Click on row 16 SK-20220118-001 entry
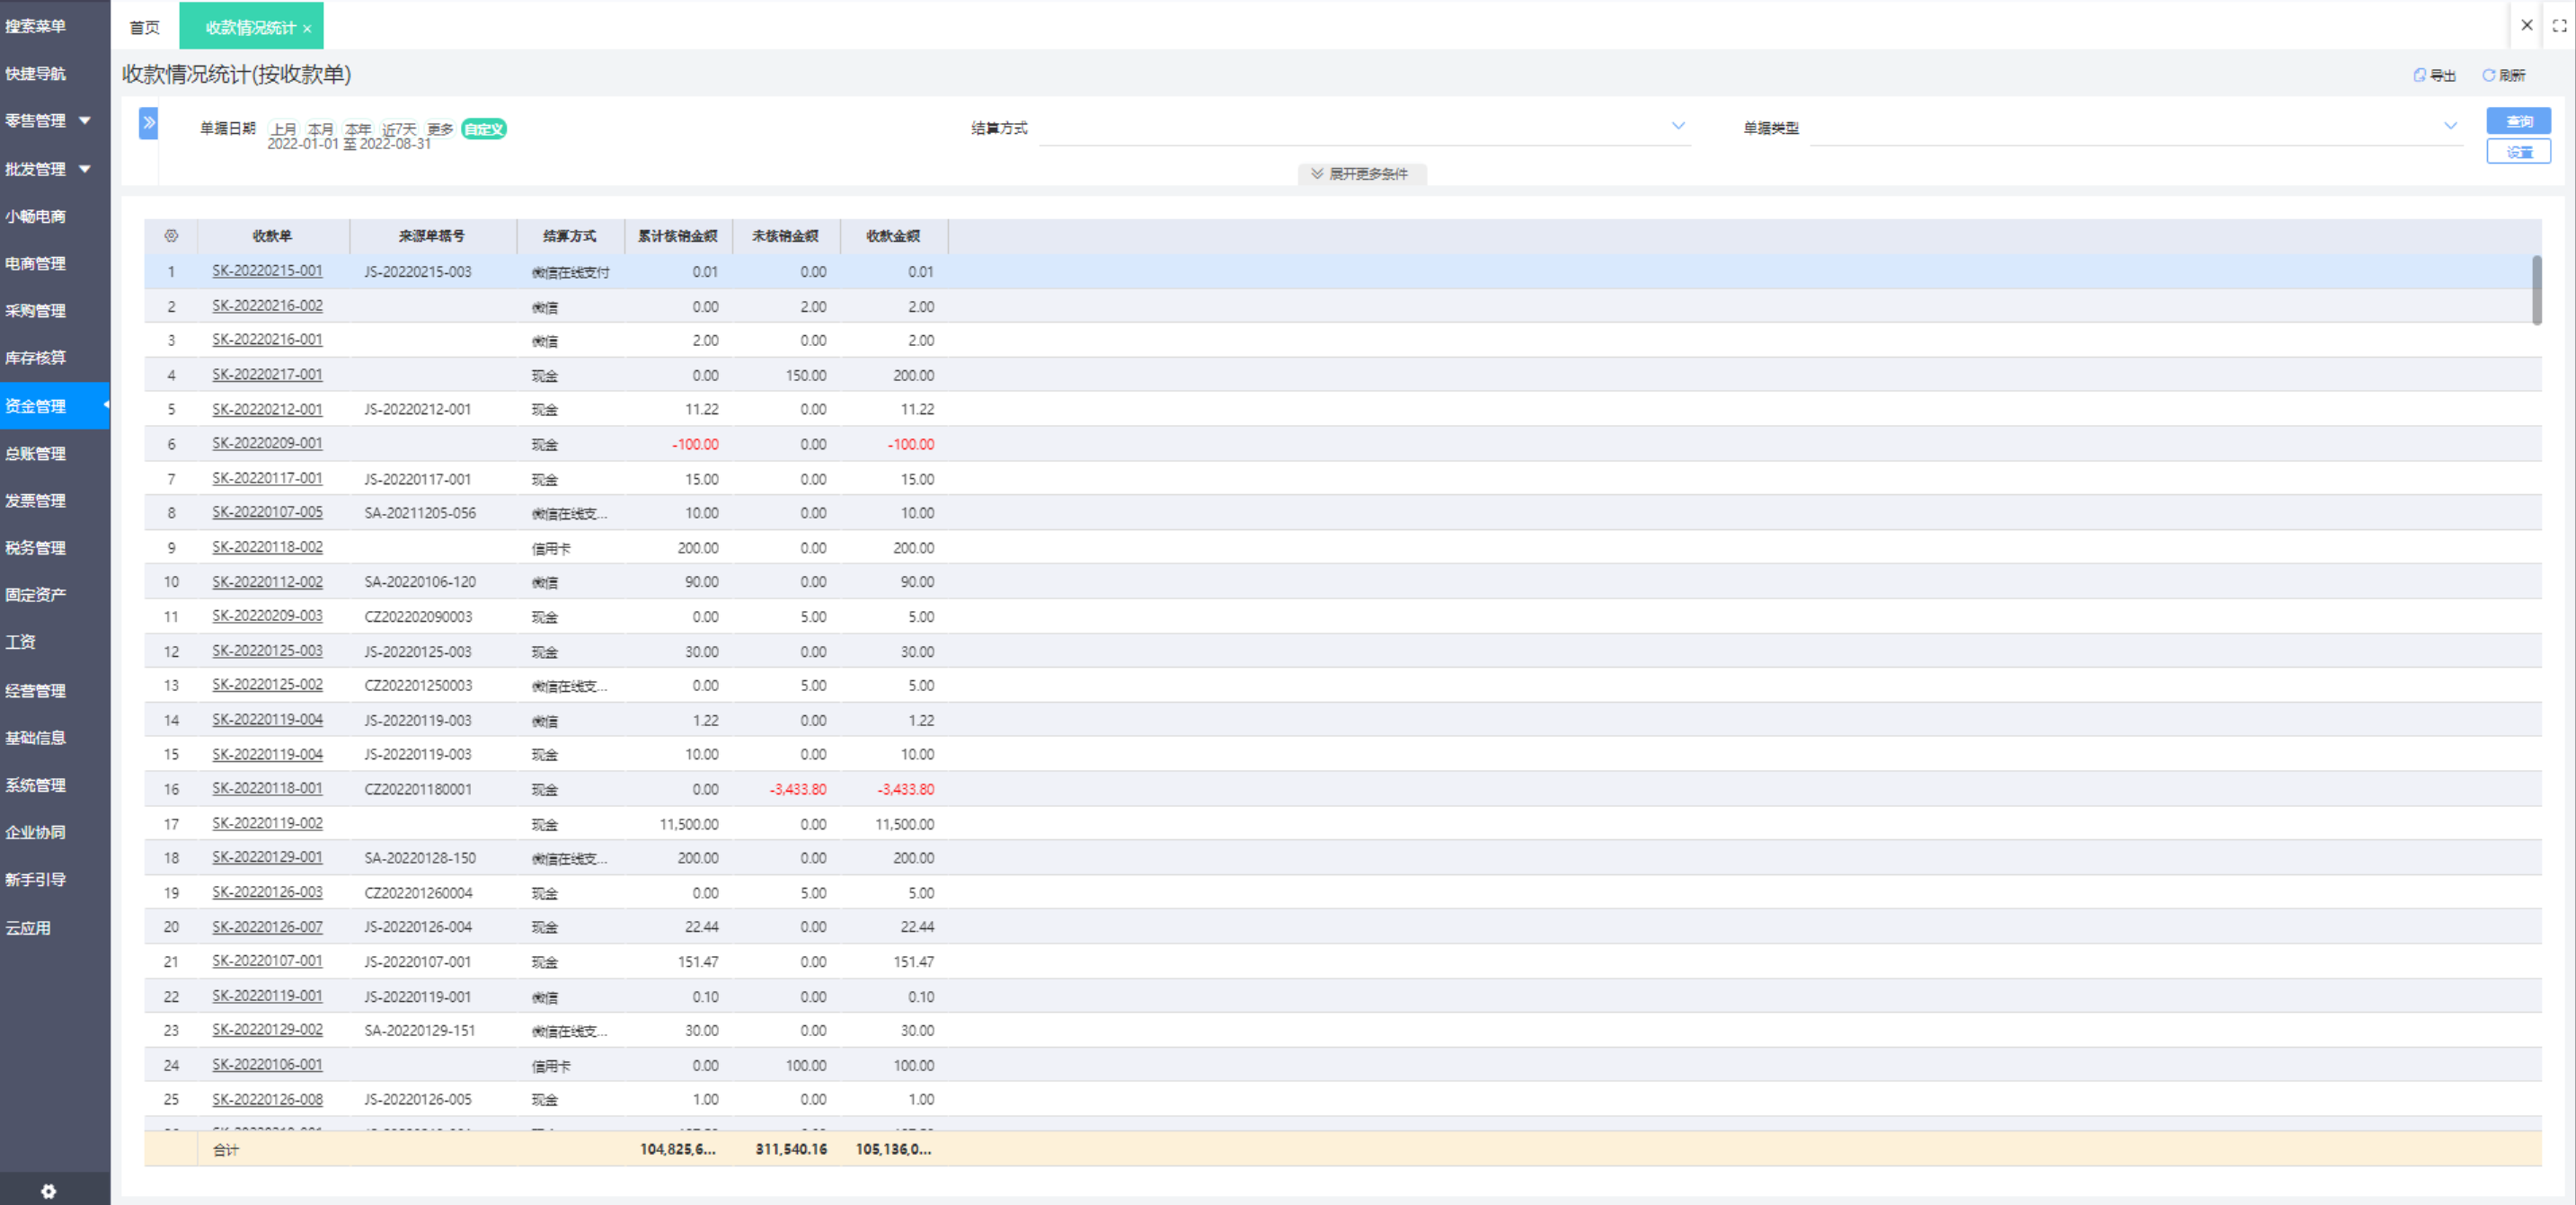The width and height of the screenshot is (2576, 1205). [268, 789]
